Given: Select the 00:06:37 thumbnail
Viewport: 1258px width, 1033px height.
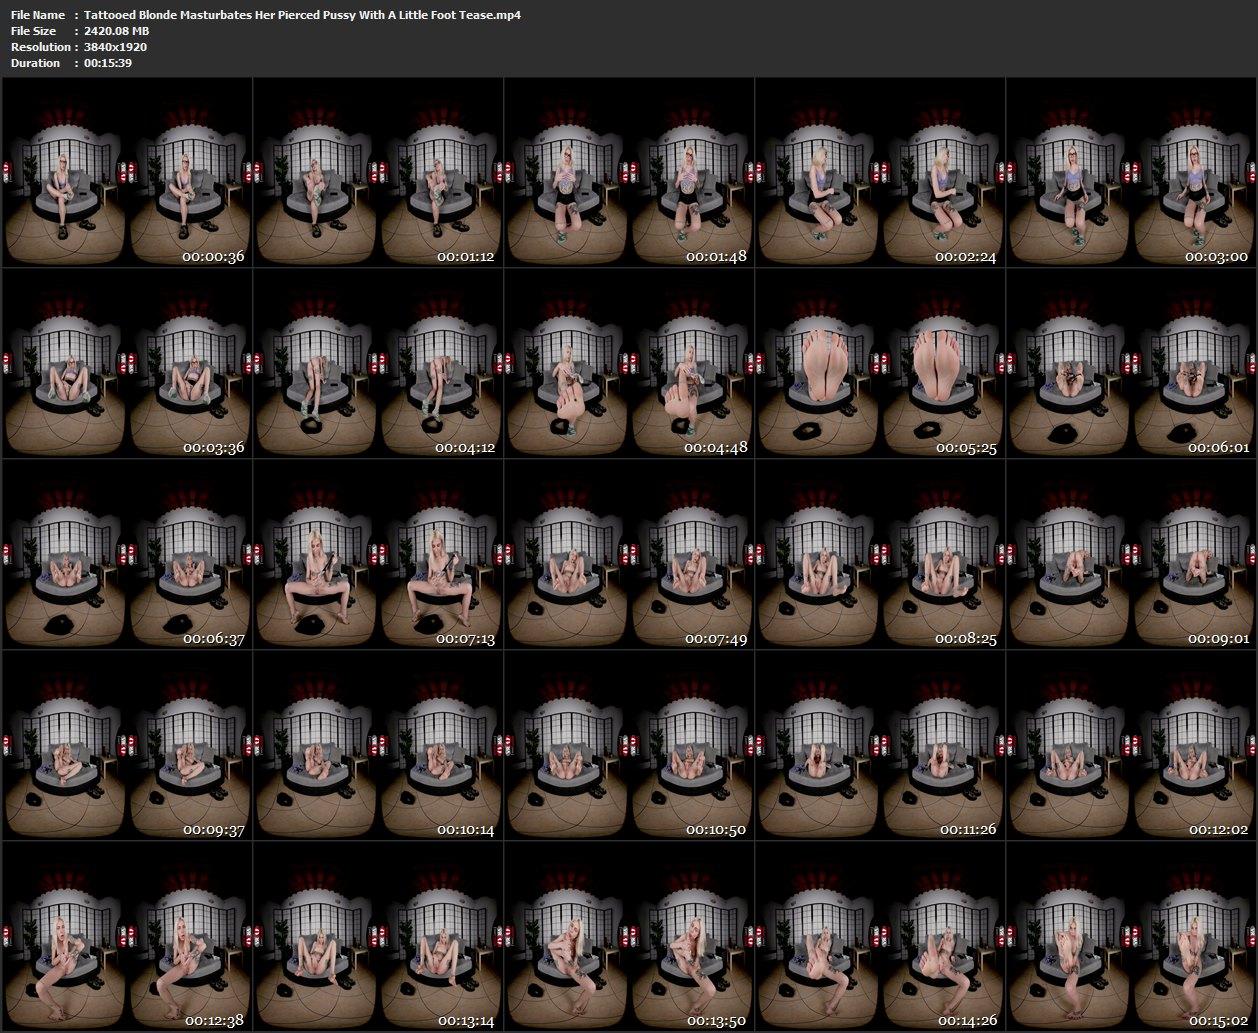Looking at the screenshot, I should (x=127, y=554).
